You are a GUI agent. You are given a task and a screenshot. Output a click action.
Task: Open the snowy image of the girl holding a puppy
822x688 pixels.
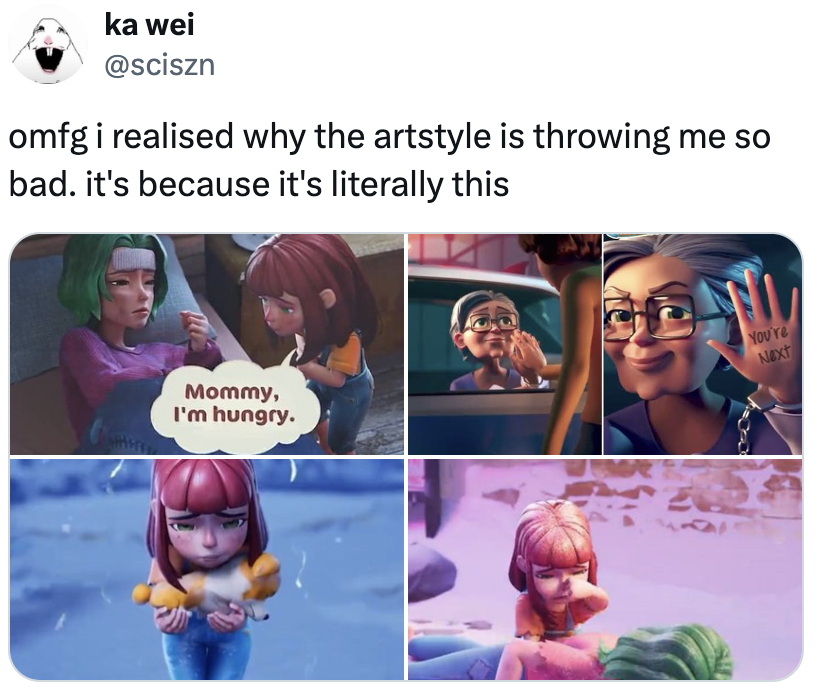pyautogui.click(x=207, y=569)
